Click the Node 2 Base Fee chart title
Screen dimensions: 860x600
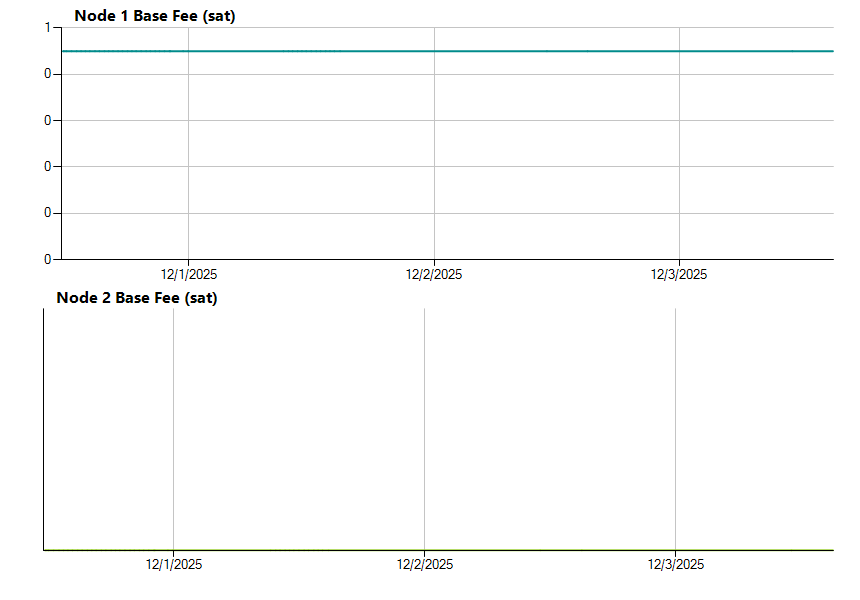(137, 298)
